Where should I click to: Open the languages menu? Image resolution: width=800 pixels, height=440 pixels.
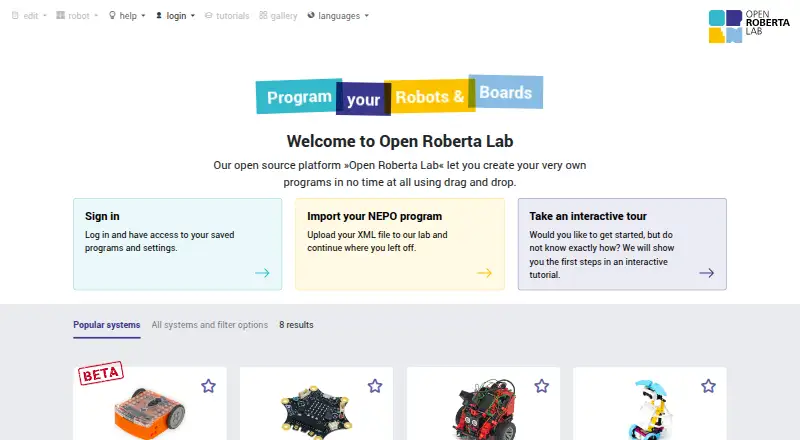pyautogui.click(x=338, y=16)
